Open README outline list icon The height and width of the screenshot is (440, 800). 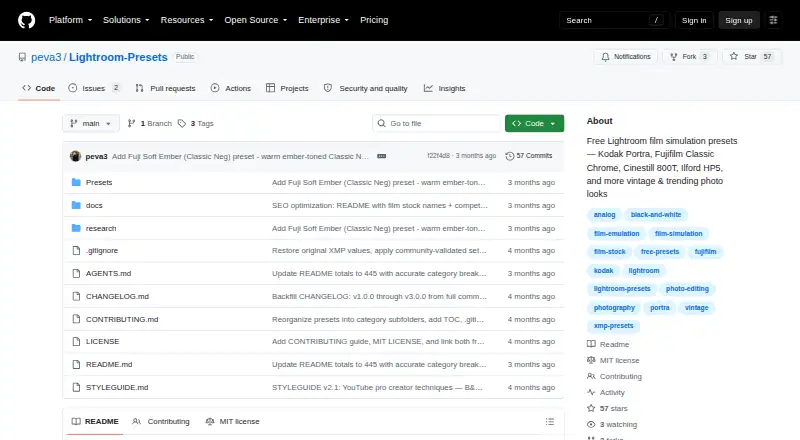pyautogui.click(x=549, y=422)
